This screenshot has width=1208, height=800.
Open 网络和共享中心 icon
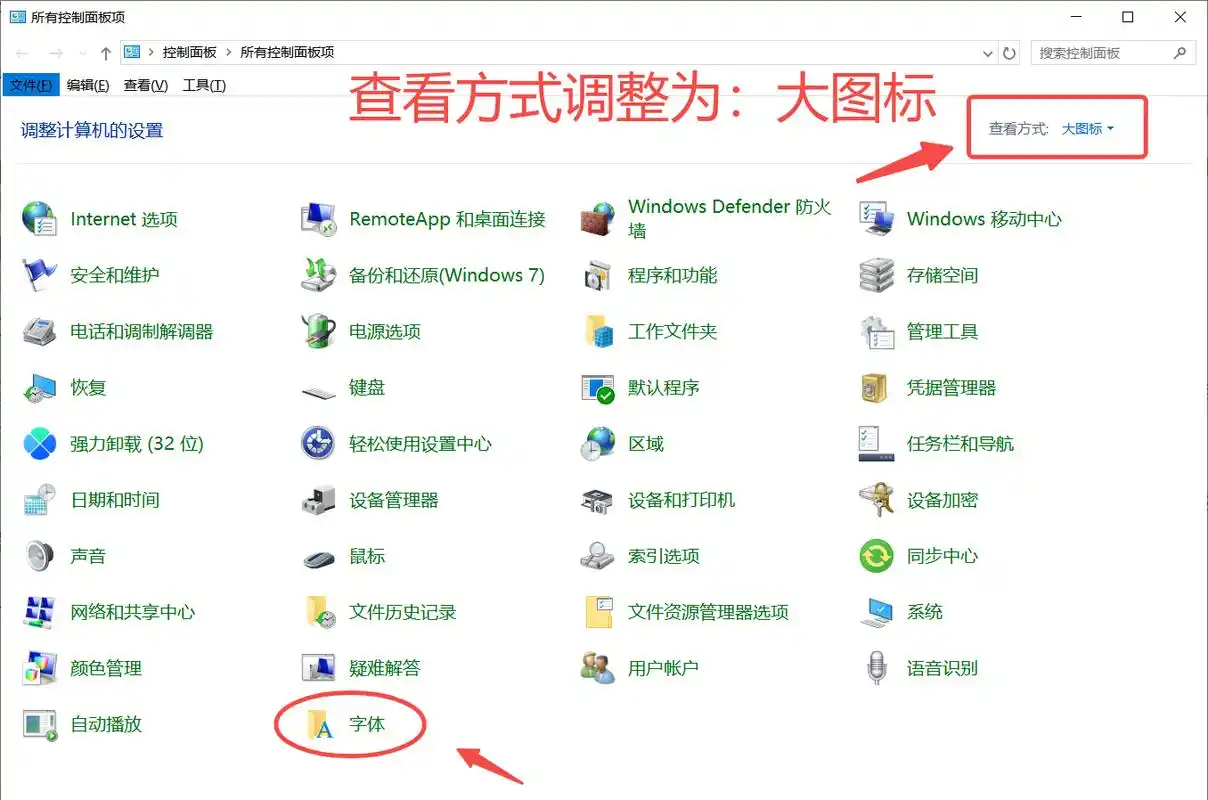click(40, 612)
